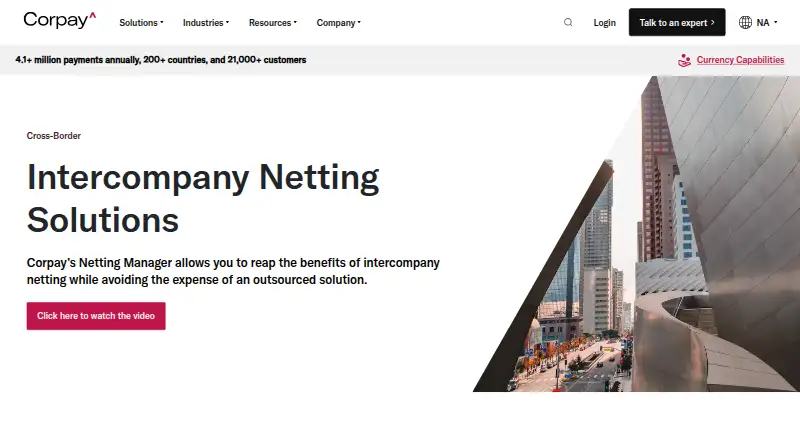800x440 pixels.
Task: Click the Corpay logo
Action: [x=60, y=20]
